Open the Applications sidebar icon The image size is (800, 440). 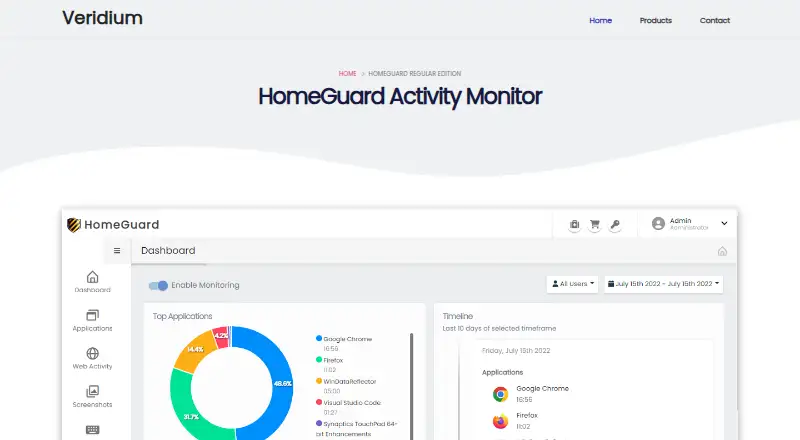[x=92, y=315]
